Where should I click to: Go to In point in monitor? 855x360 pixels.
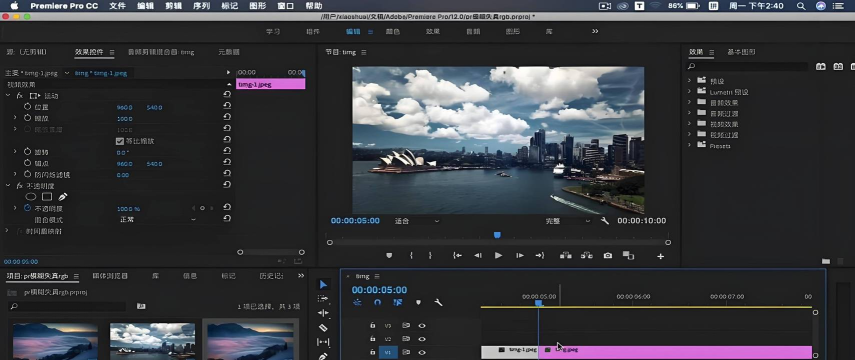(x=457, y=255)
